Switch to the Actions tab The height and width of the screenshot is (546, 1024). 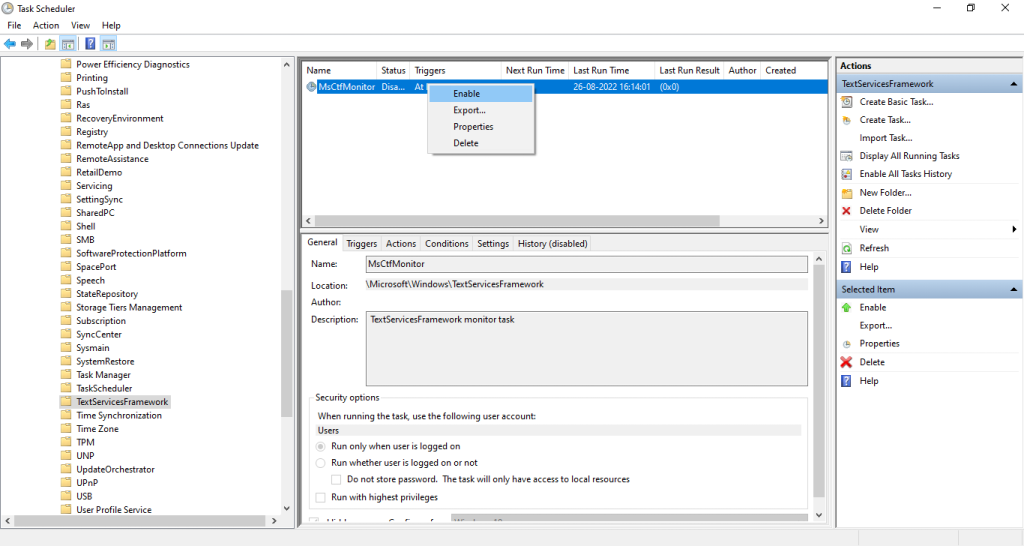point(401,244)
